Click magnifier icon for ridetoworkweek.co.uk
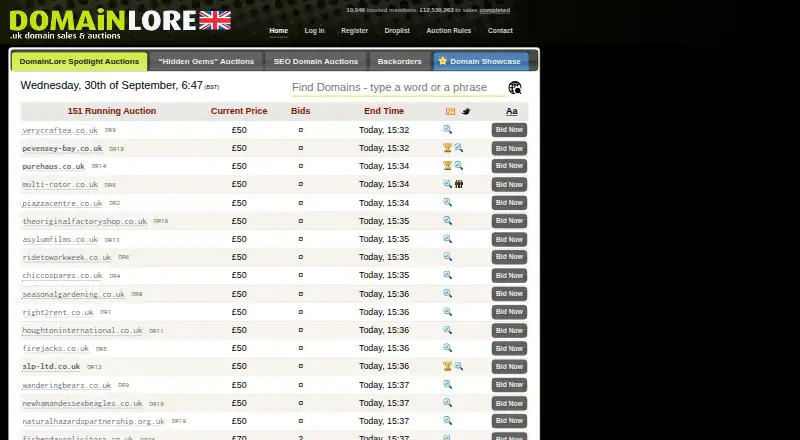This screenshot has height=440, width=800. [447, 257]
